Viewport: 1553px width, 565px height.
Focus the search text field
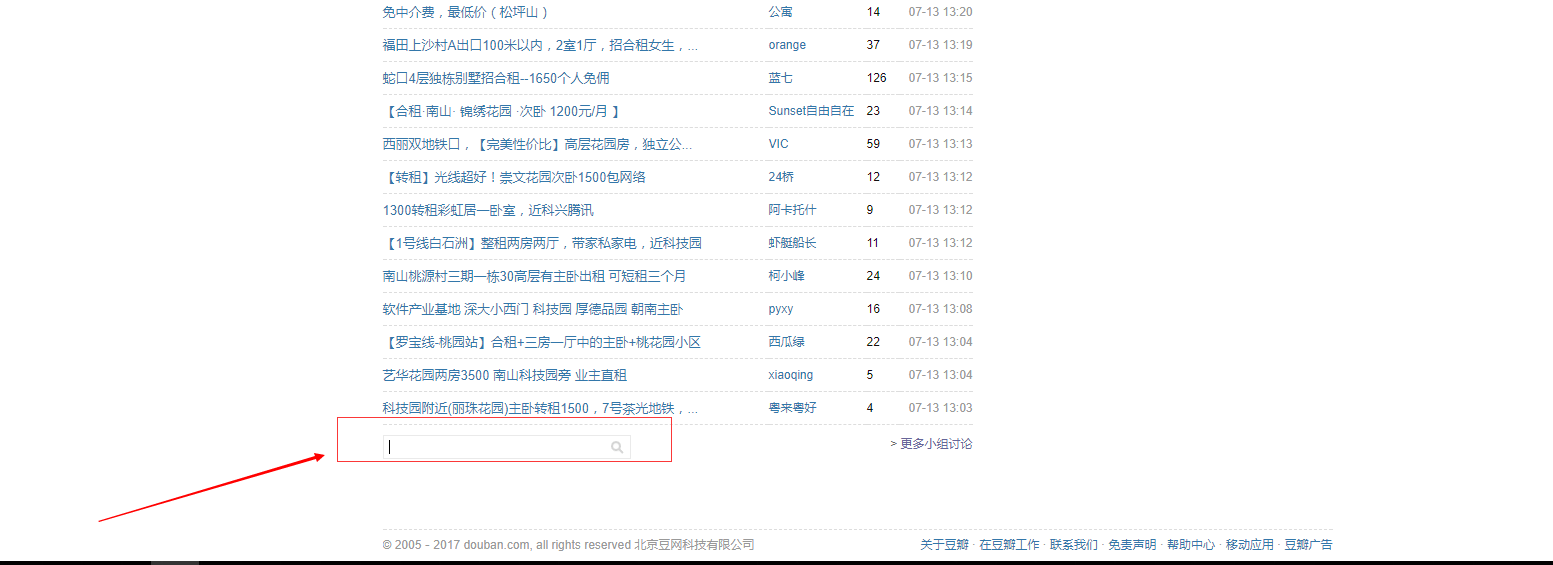coord(495,447)
